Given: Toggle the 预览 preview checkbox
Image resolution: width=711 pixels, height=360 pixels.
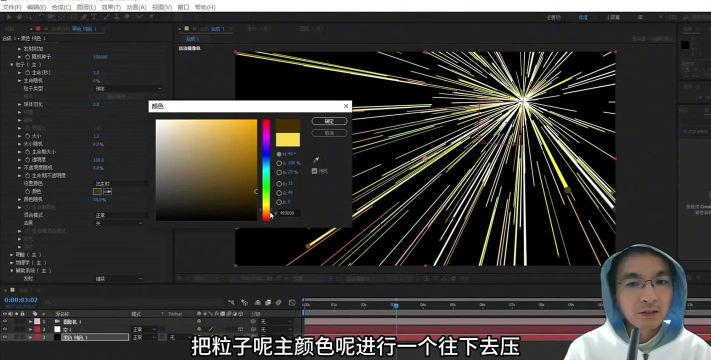Looking at the screenshot, I should click(314, 171).
